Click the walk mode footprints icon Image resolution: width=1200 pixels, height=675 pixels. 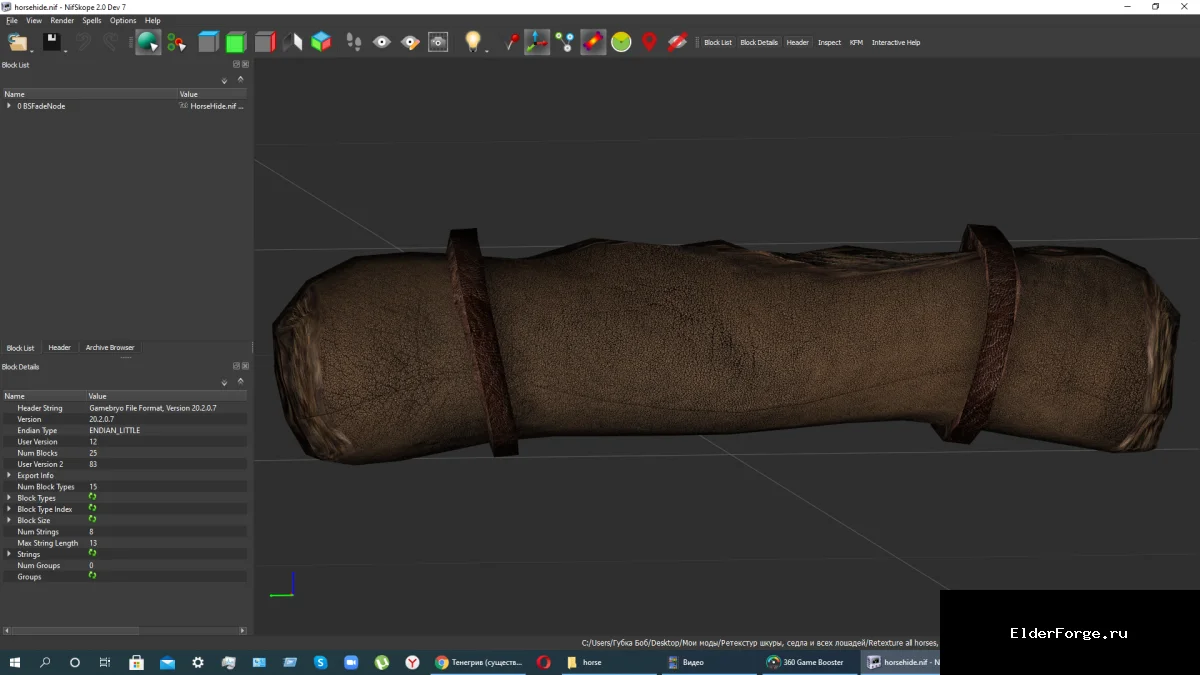click(354, 42)
